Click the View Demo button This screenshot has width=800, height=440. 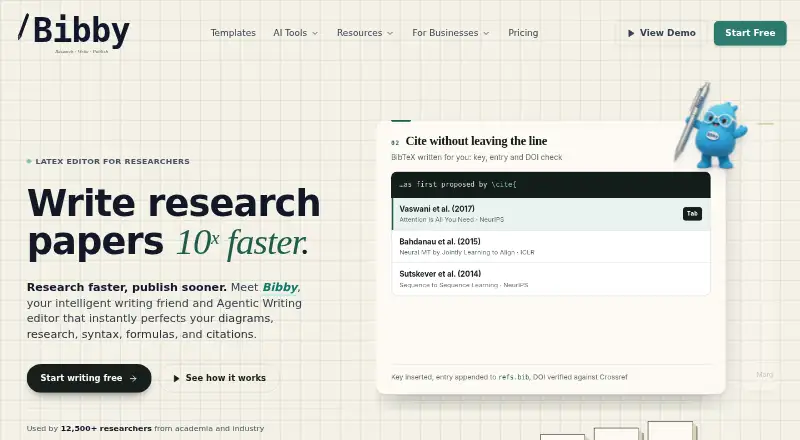click(661, 33)
